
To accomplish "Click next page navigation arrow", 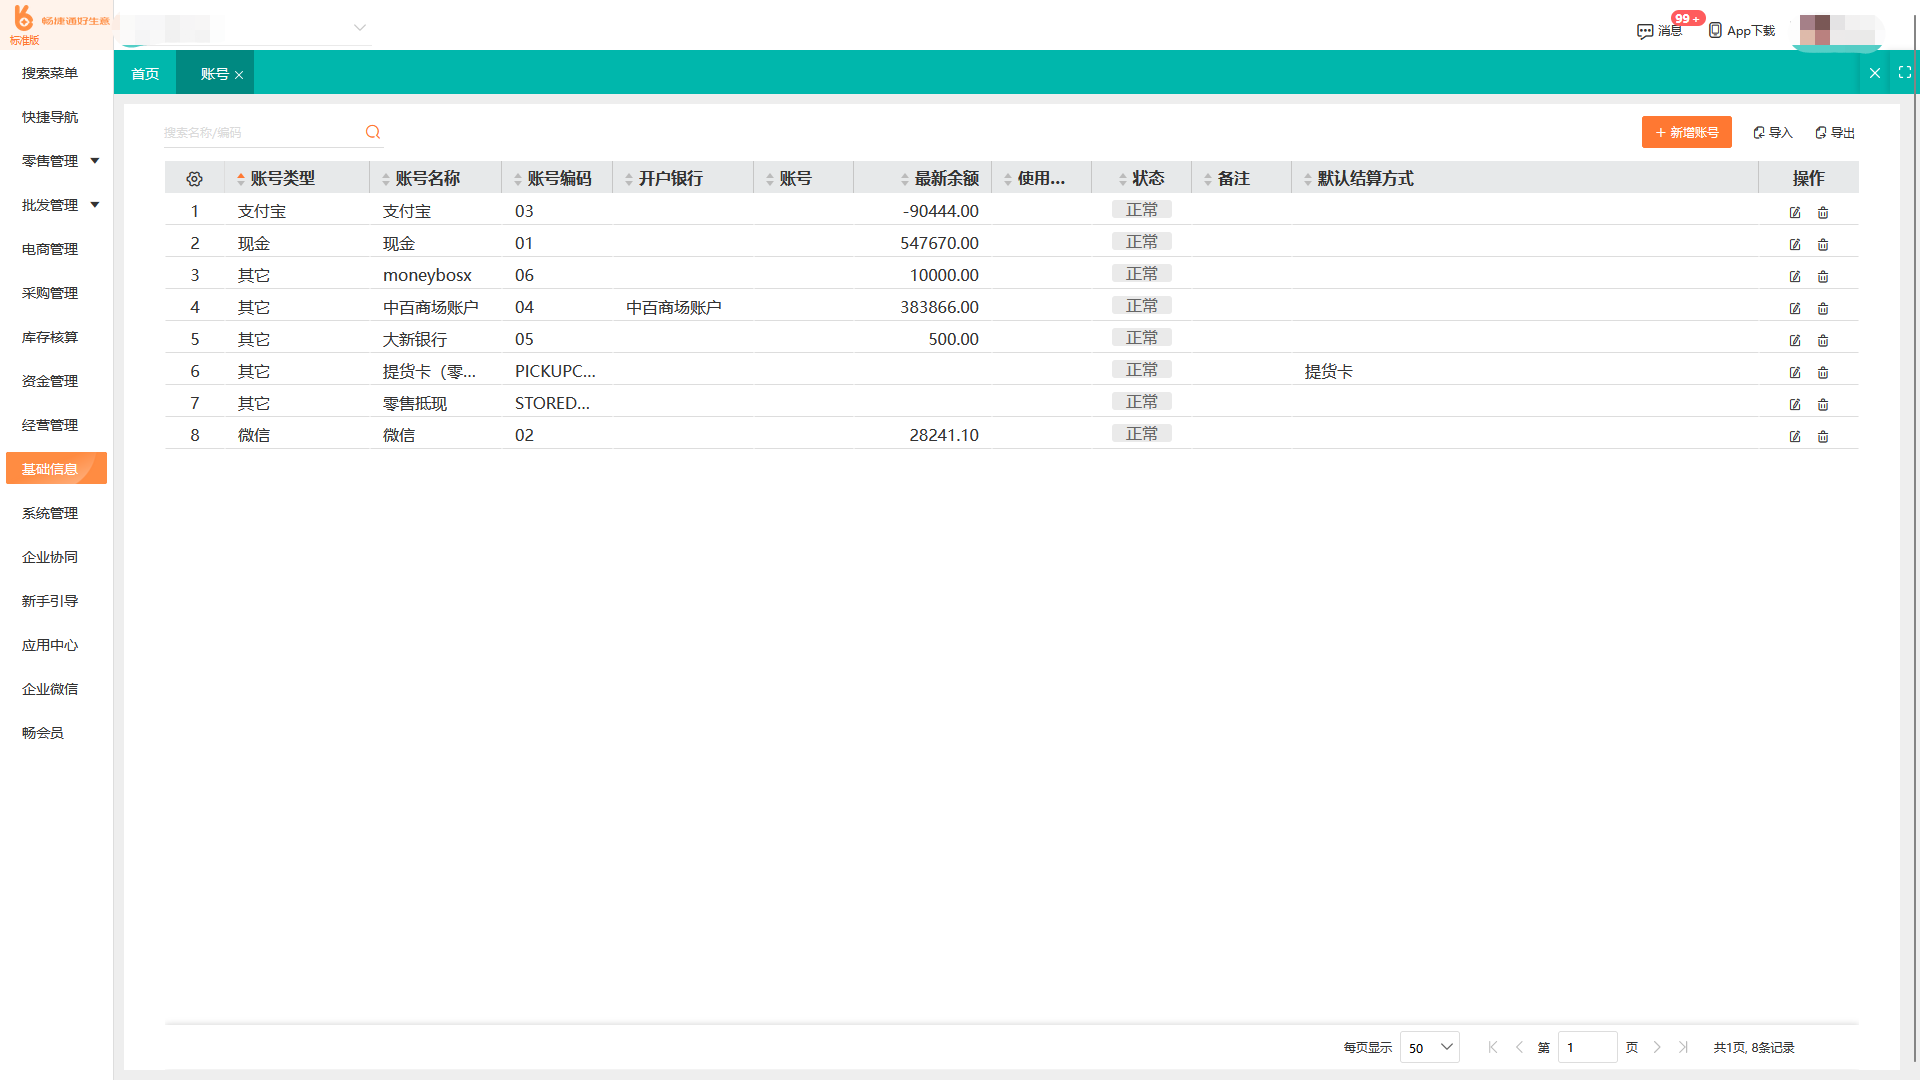I will click(x=1660, y=1047).
